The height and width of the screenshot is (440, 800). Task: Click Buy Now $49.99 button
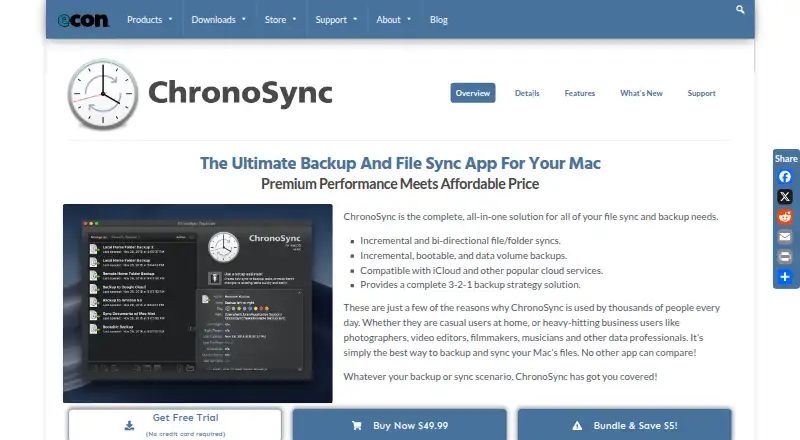[399, 424]
